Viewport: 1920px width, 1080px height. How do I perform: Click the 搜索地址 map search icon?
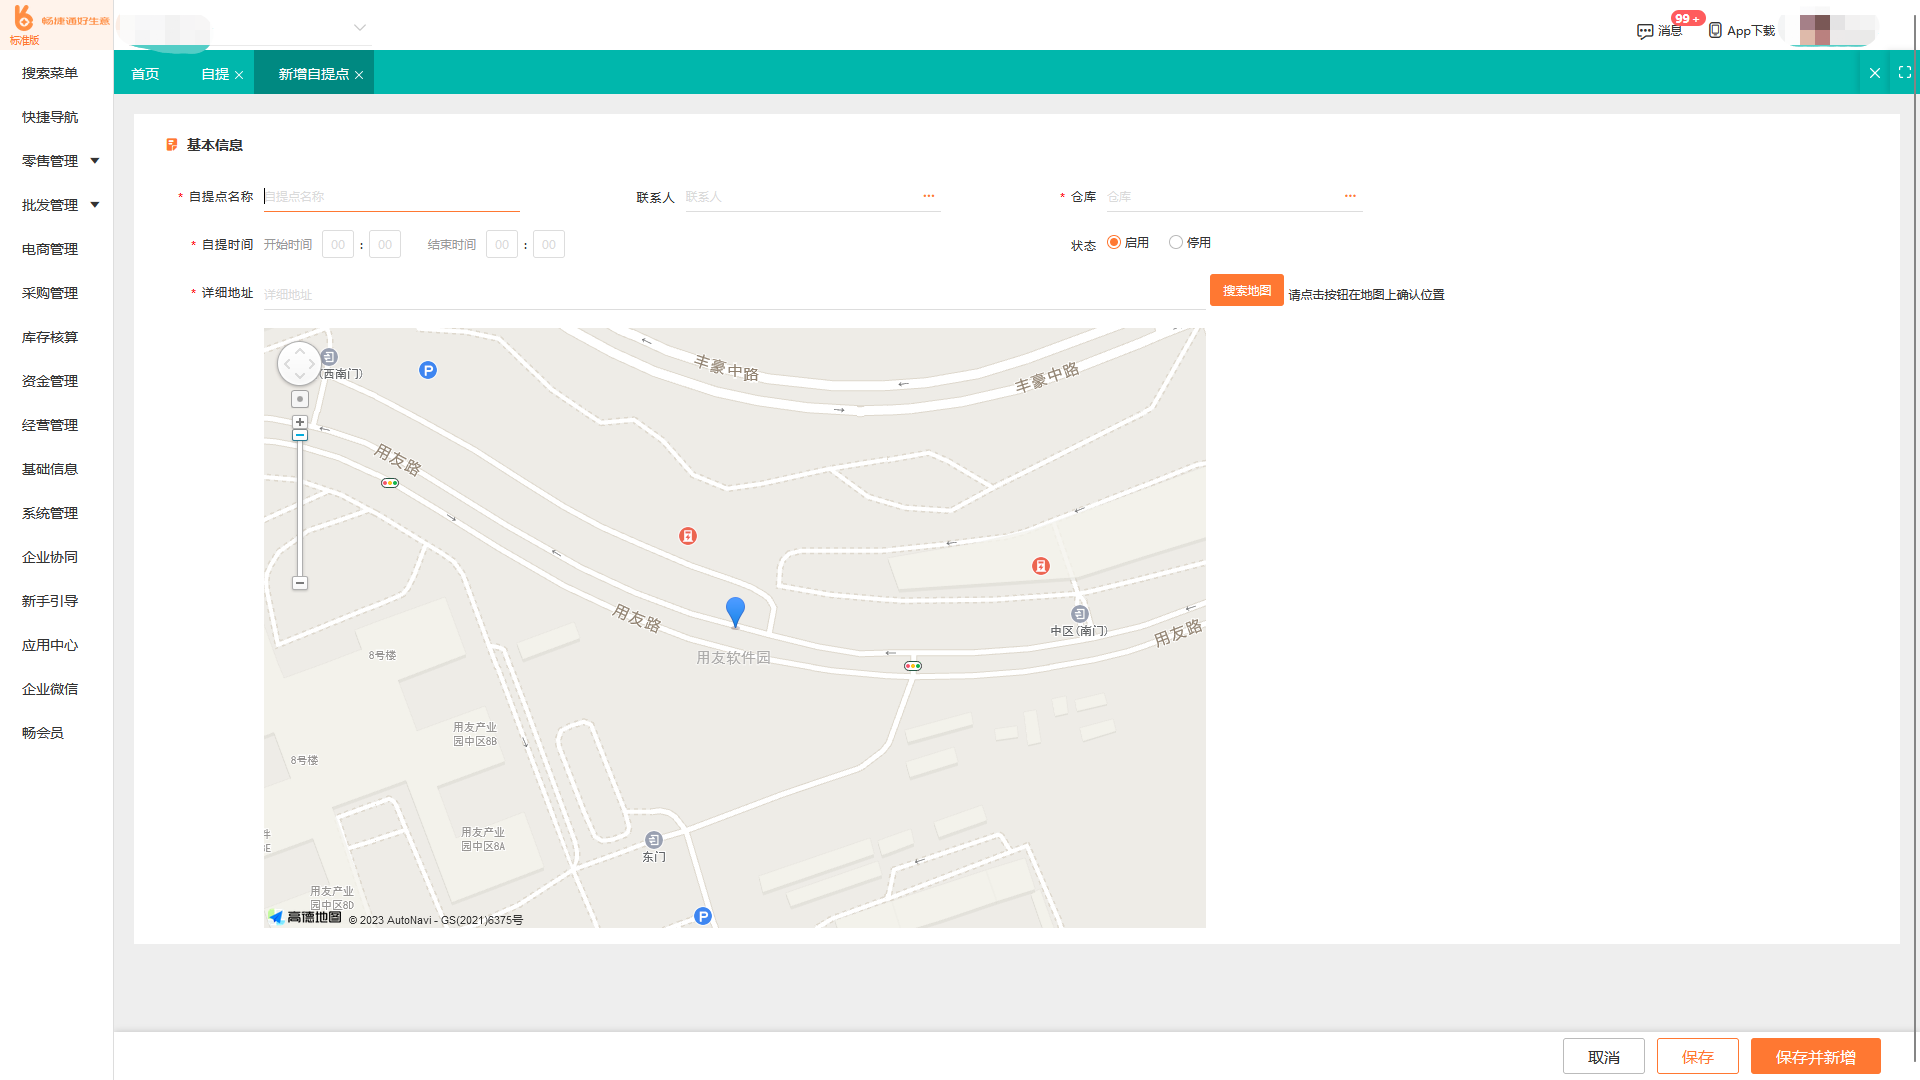click(1245, 290)
